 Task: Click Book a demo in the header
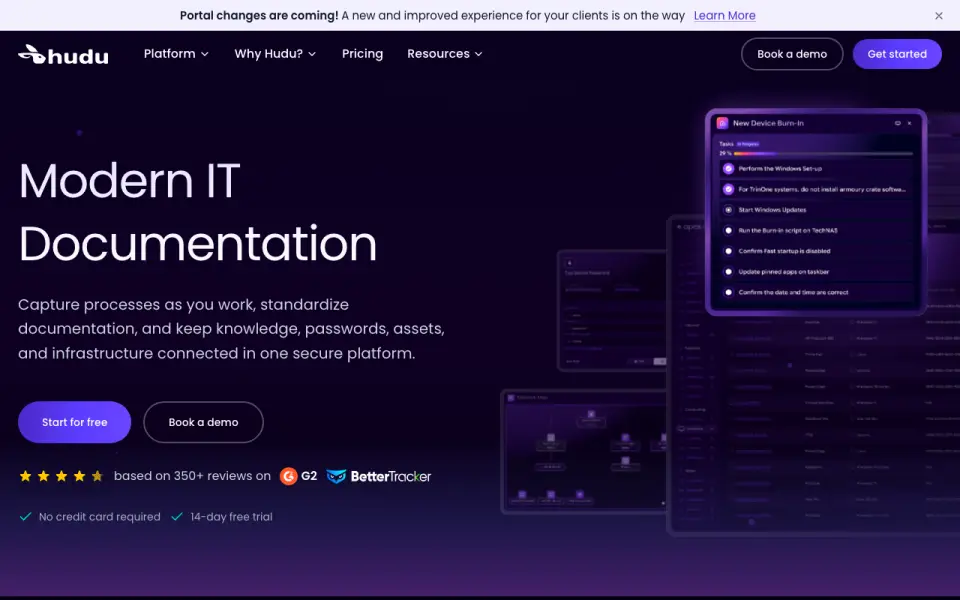click(792, 54)
